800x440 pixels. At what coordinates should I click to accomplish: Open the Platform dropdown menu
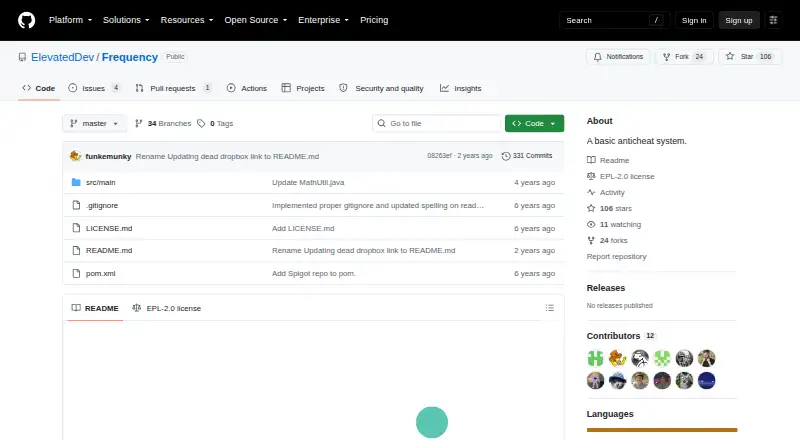coord(70,20)
